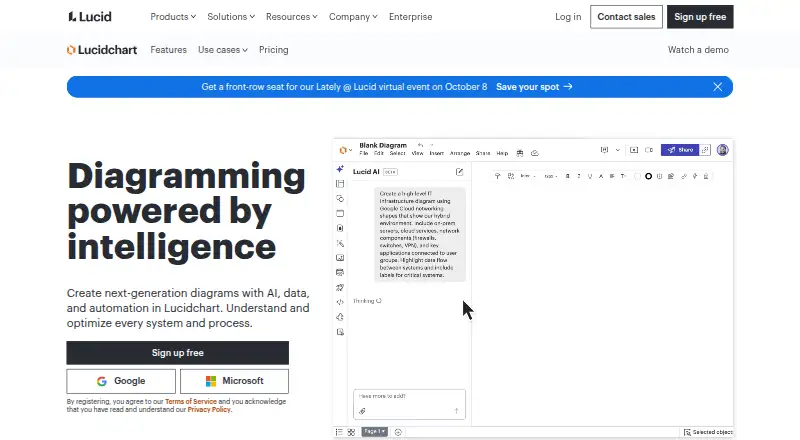Screen dimensions: 800x440
Task: Open the Edit menu in demo
Action: click(379, 153)
